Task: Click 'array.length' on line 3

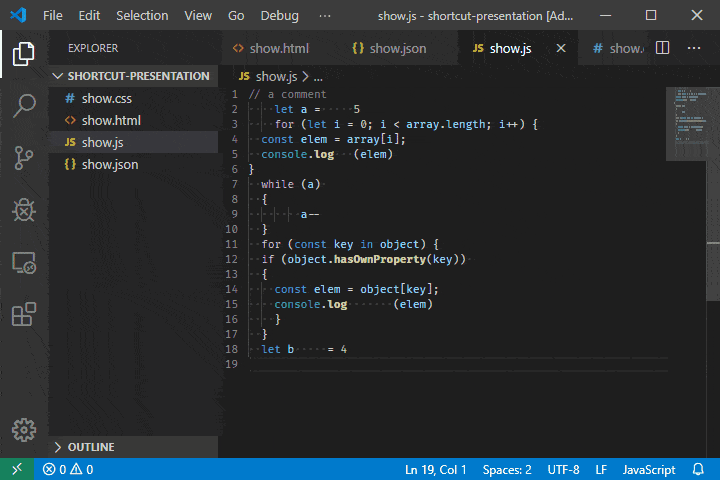Action: (x=448, y=124)
